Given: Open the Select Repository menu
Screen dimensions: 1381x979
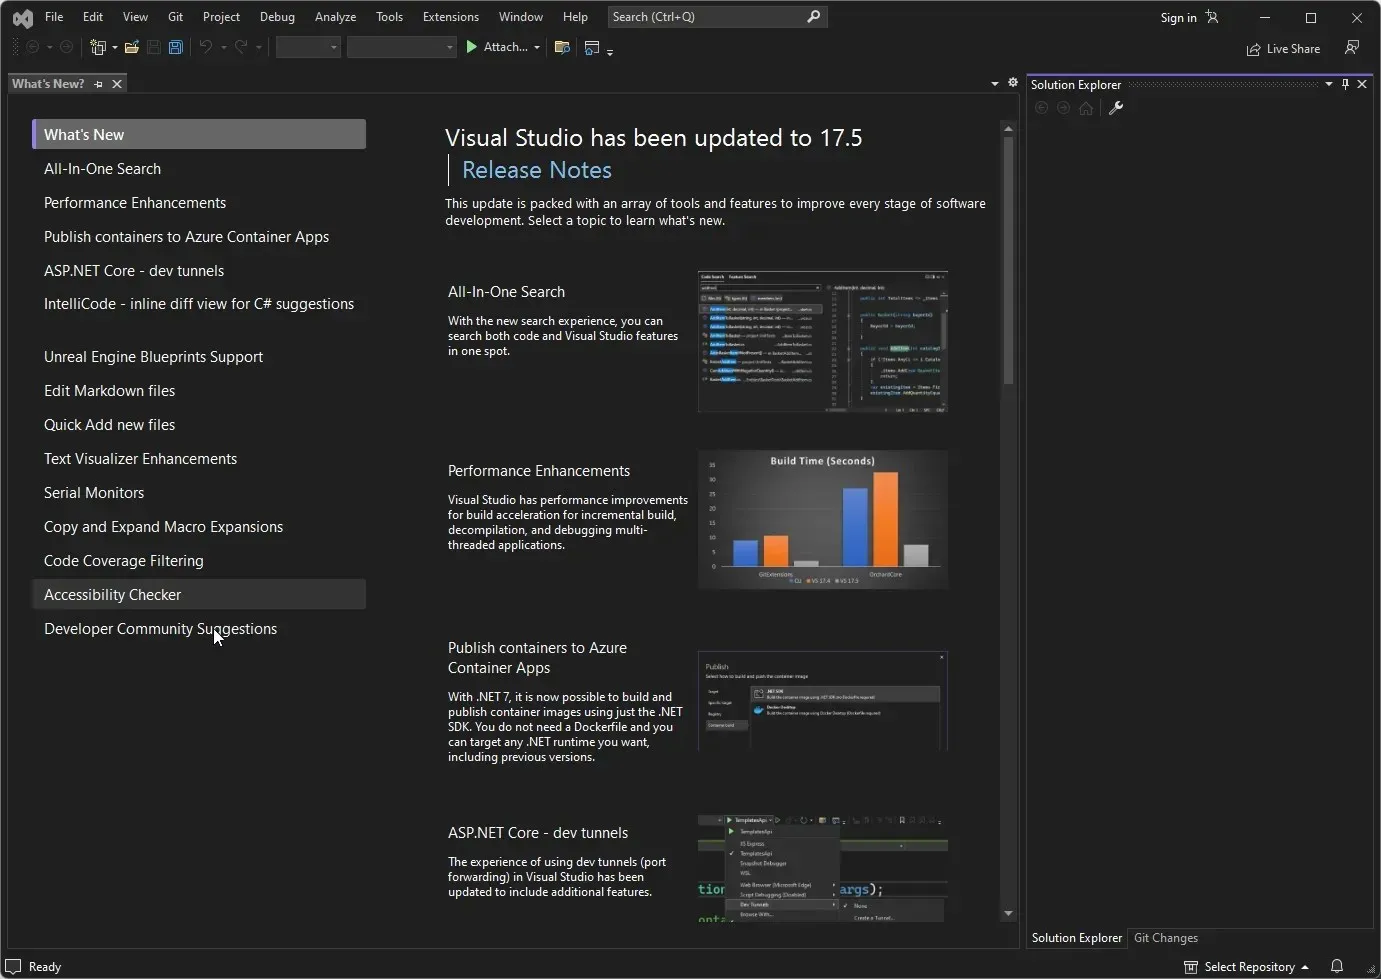Looking at the screenshot, I should 1247,966.
